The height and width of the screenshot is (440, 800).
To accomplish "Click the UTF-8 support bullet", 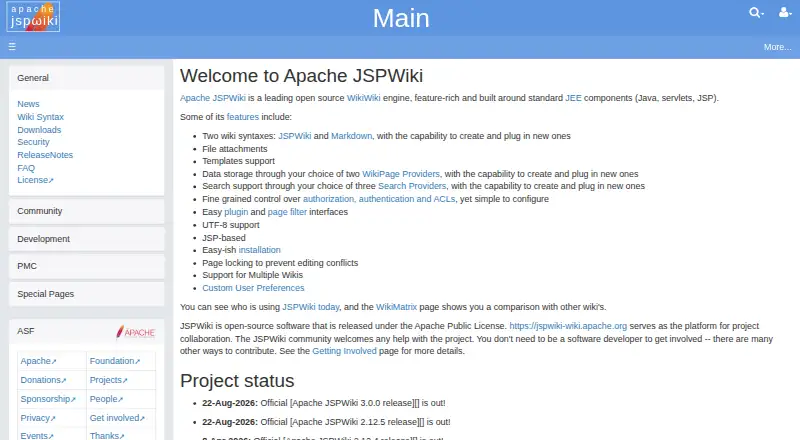I will [231, 225].
